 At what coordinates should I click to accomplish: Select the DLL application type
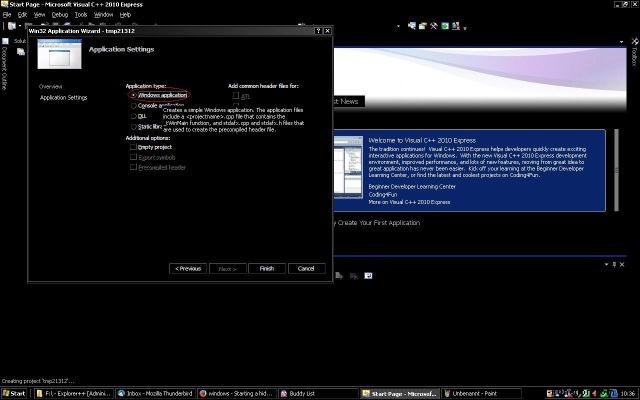134,116
